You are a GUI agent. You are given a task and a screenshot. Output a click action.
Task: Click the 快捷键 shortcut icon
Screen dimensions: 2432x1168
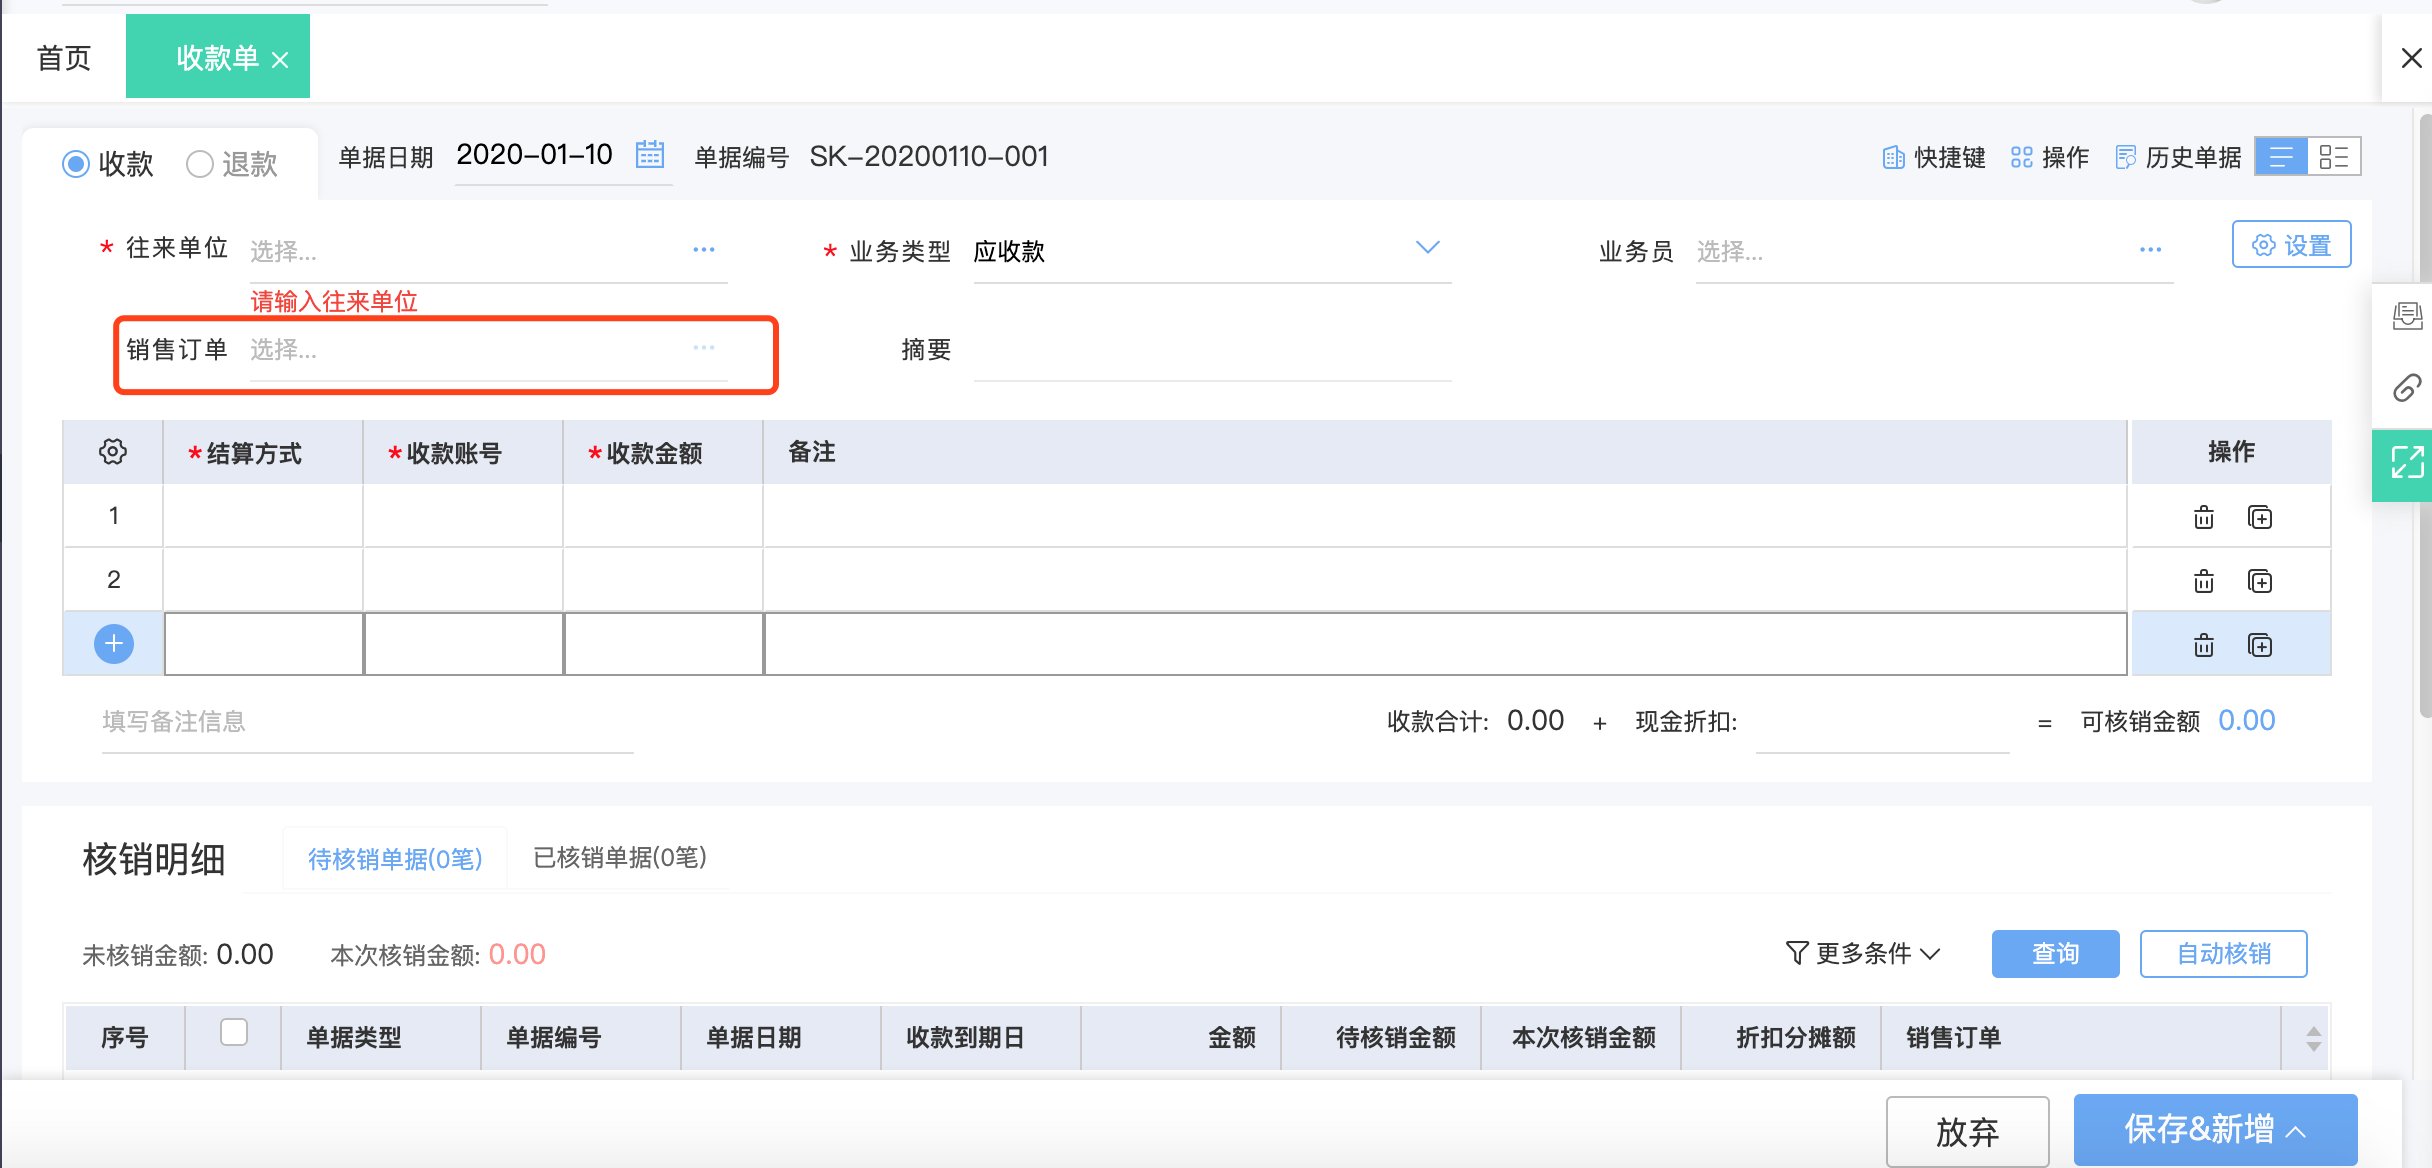tap(1894, 155)
